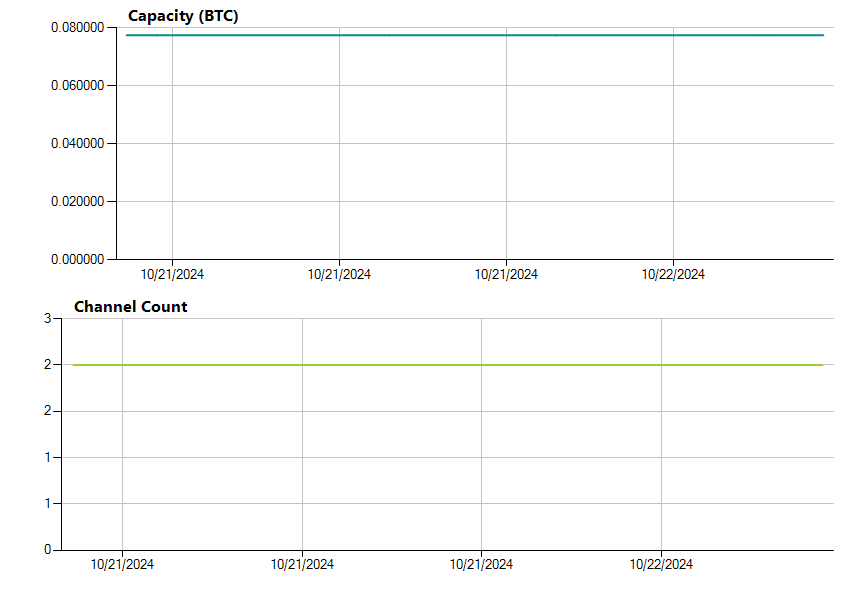Click the 0.060000 y-axis label

point(77,86)
